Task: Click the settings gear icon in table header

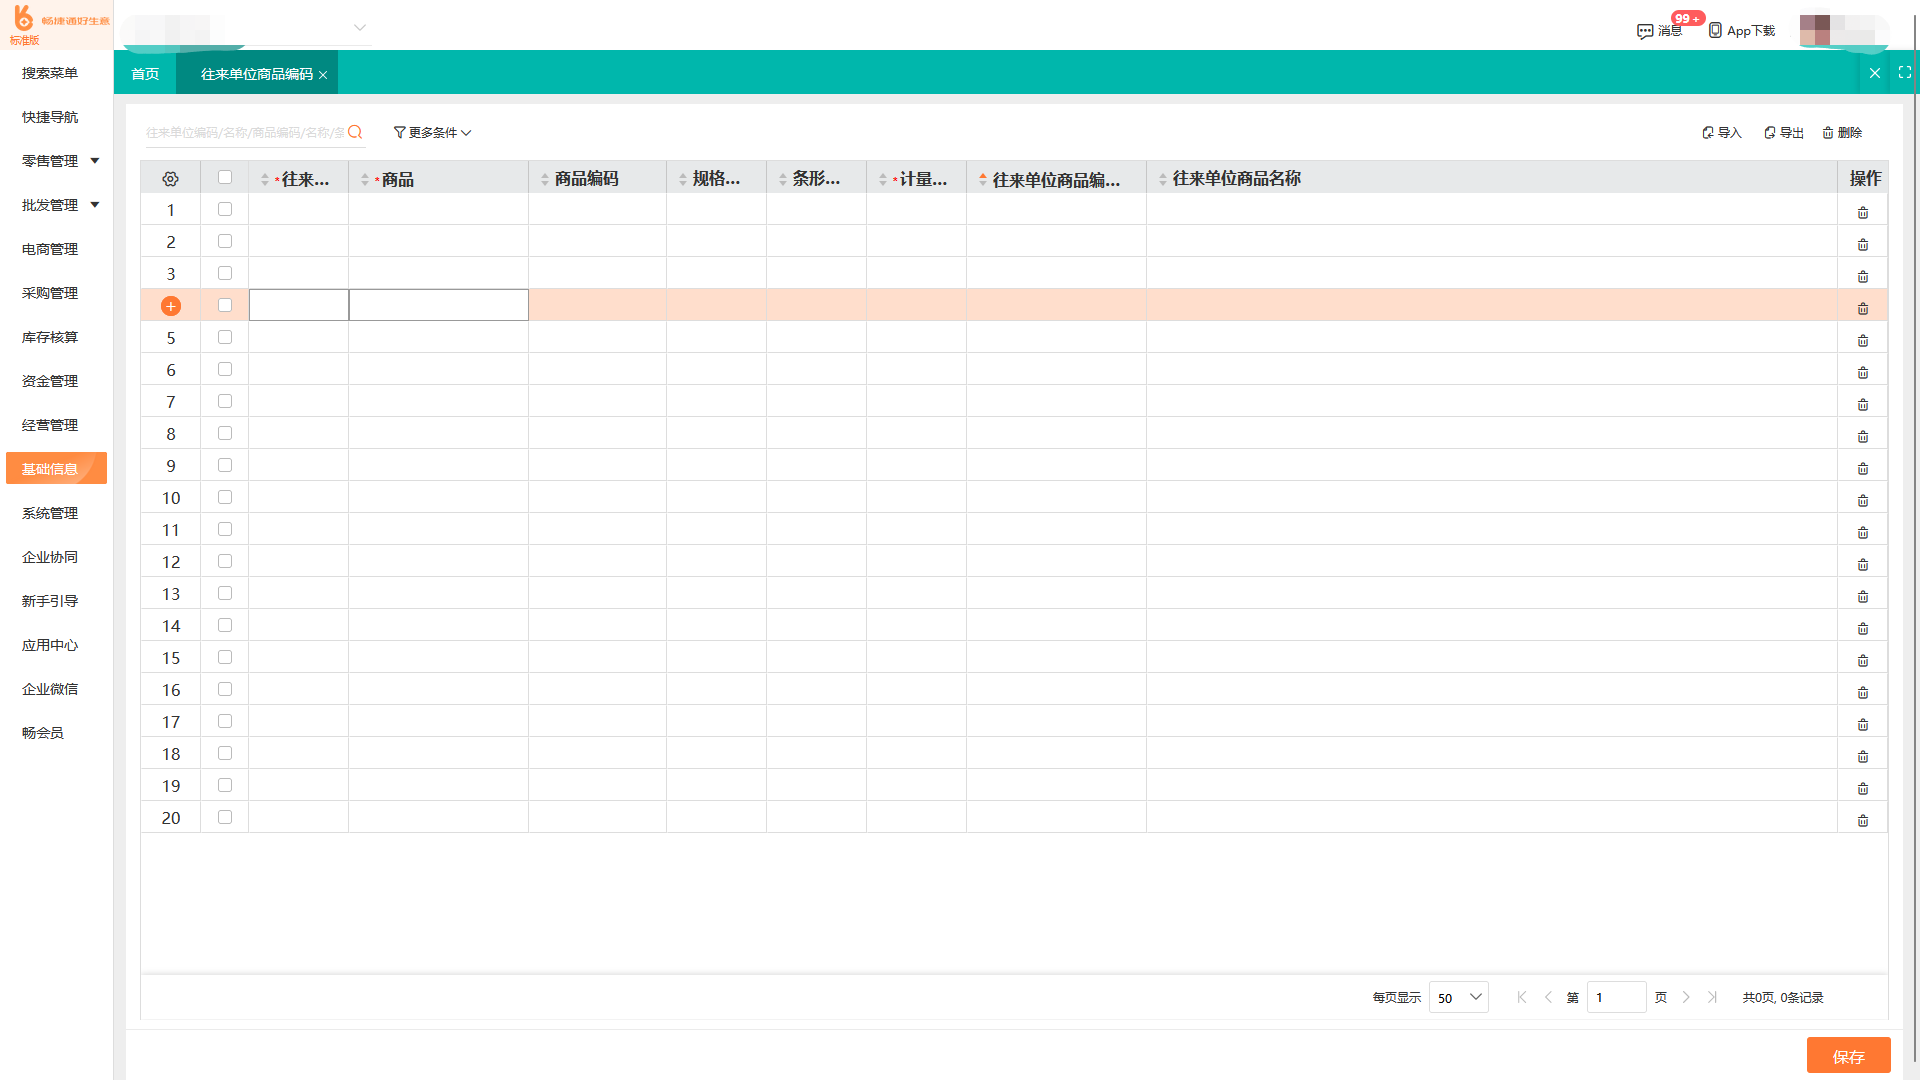Action: 170,178
